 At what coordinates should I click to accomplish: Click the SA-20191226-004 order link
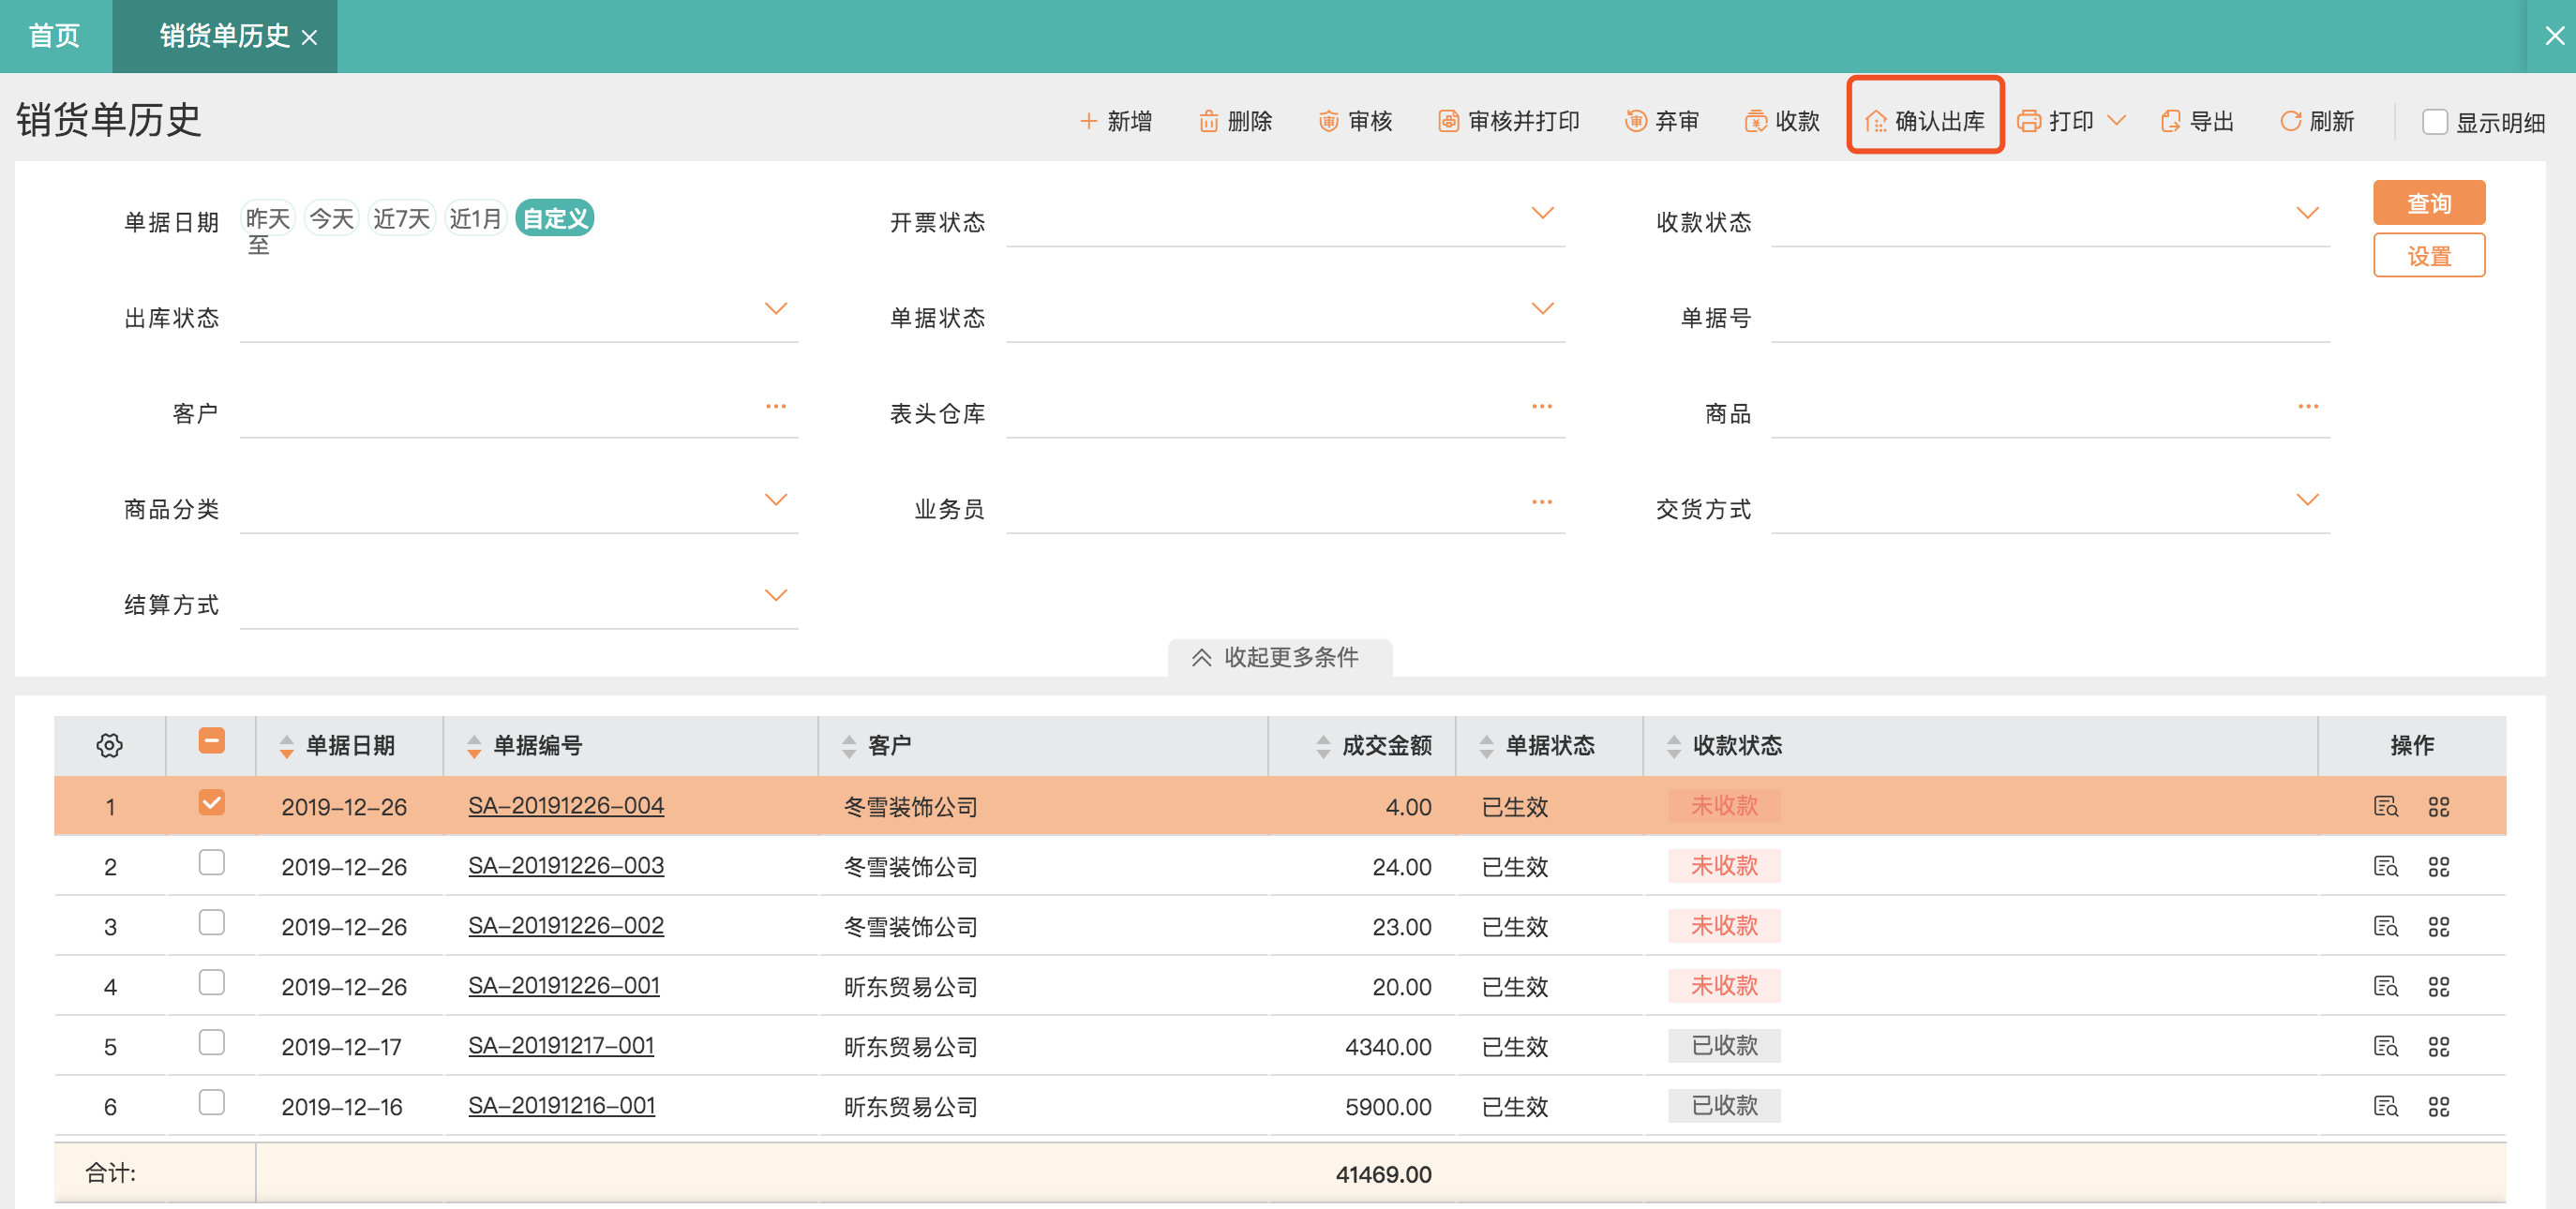568,803
